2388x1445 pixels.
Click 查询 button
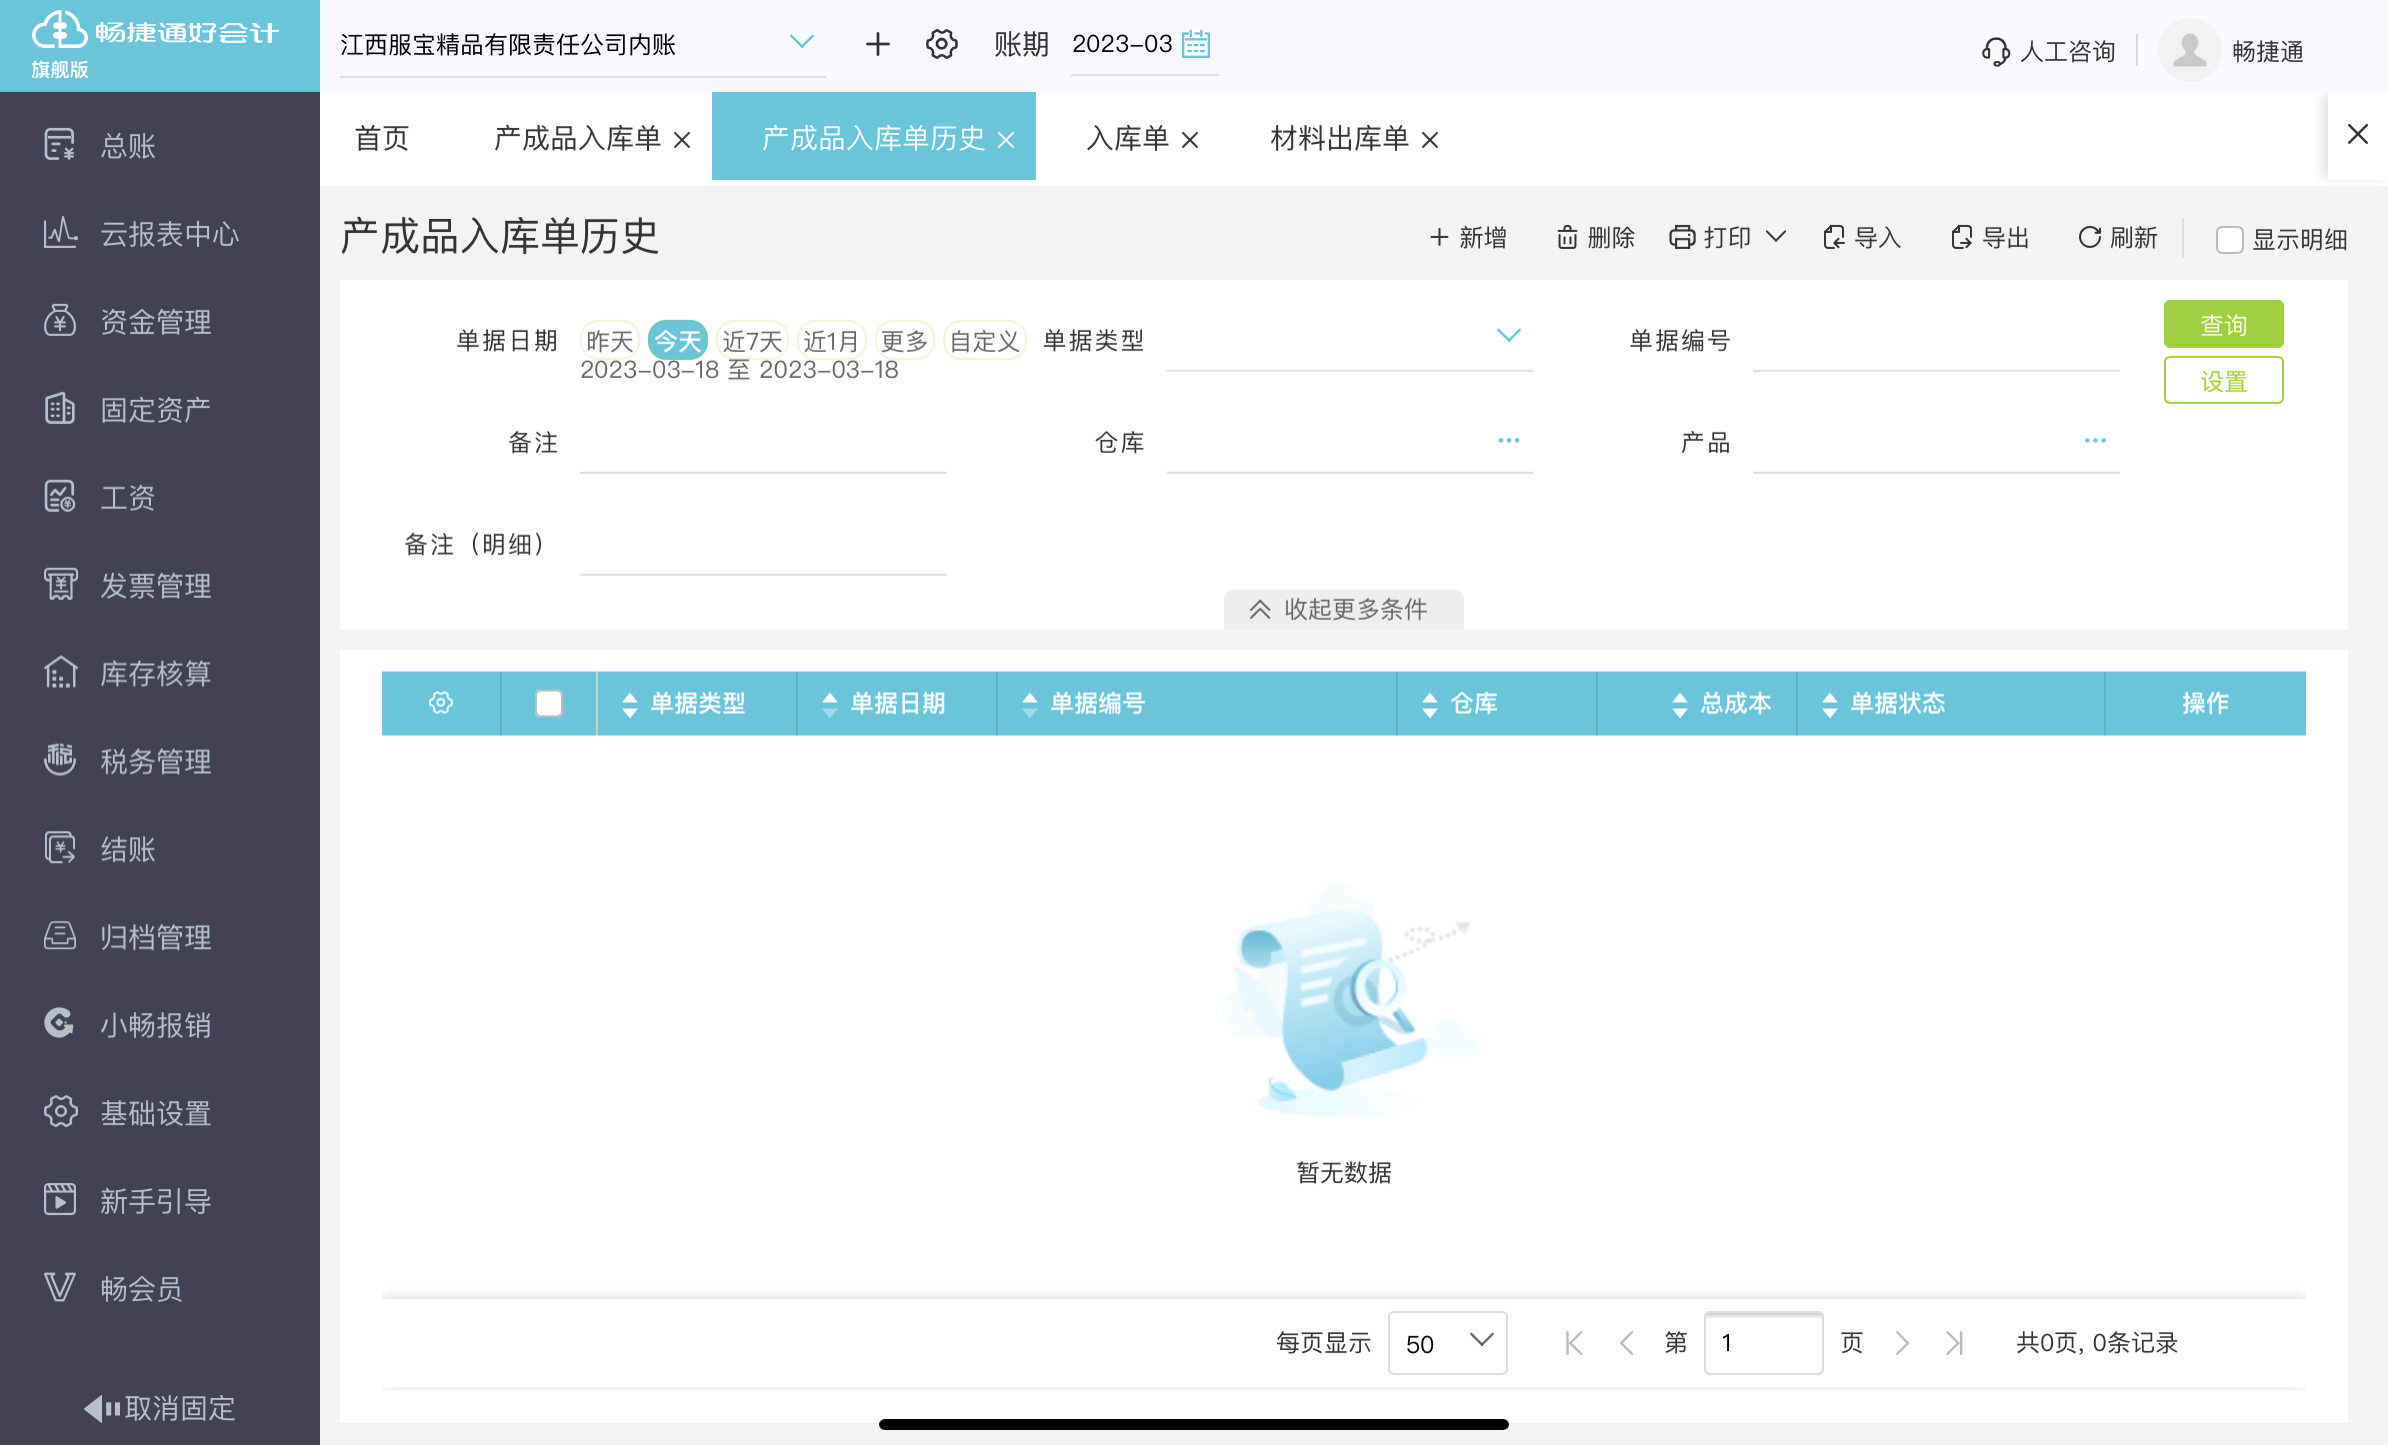tap(2226, 326)
